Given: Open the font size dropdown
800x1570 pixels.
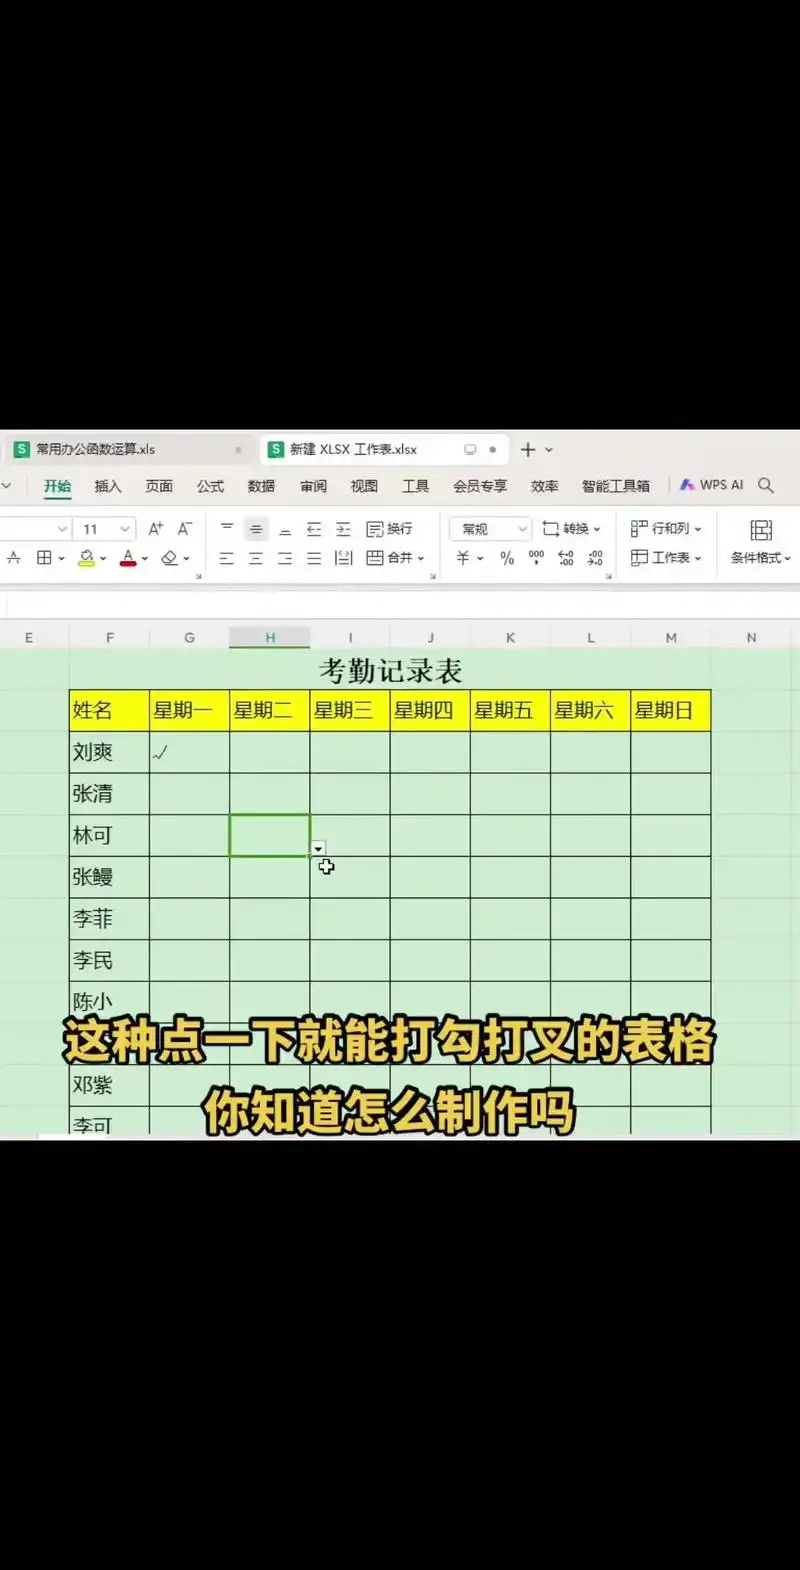Looking at the screenshot, I should tap(125, 529).
